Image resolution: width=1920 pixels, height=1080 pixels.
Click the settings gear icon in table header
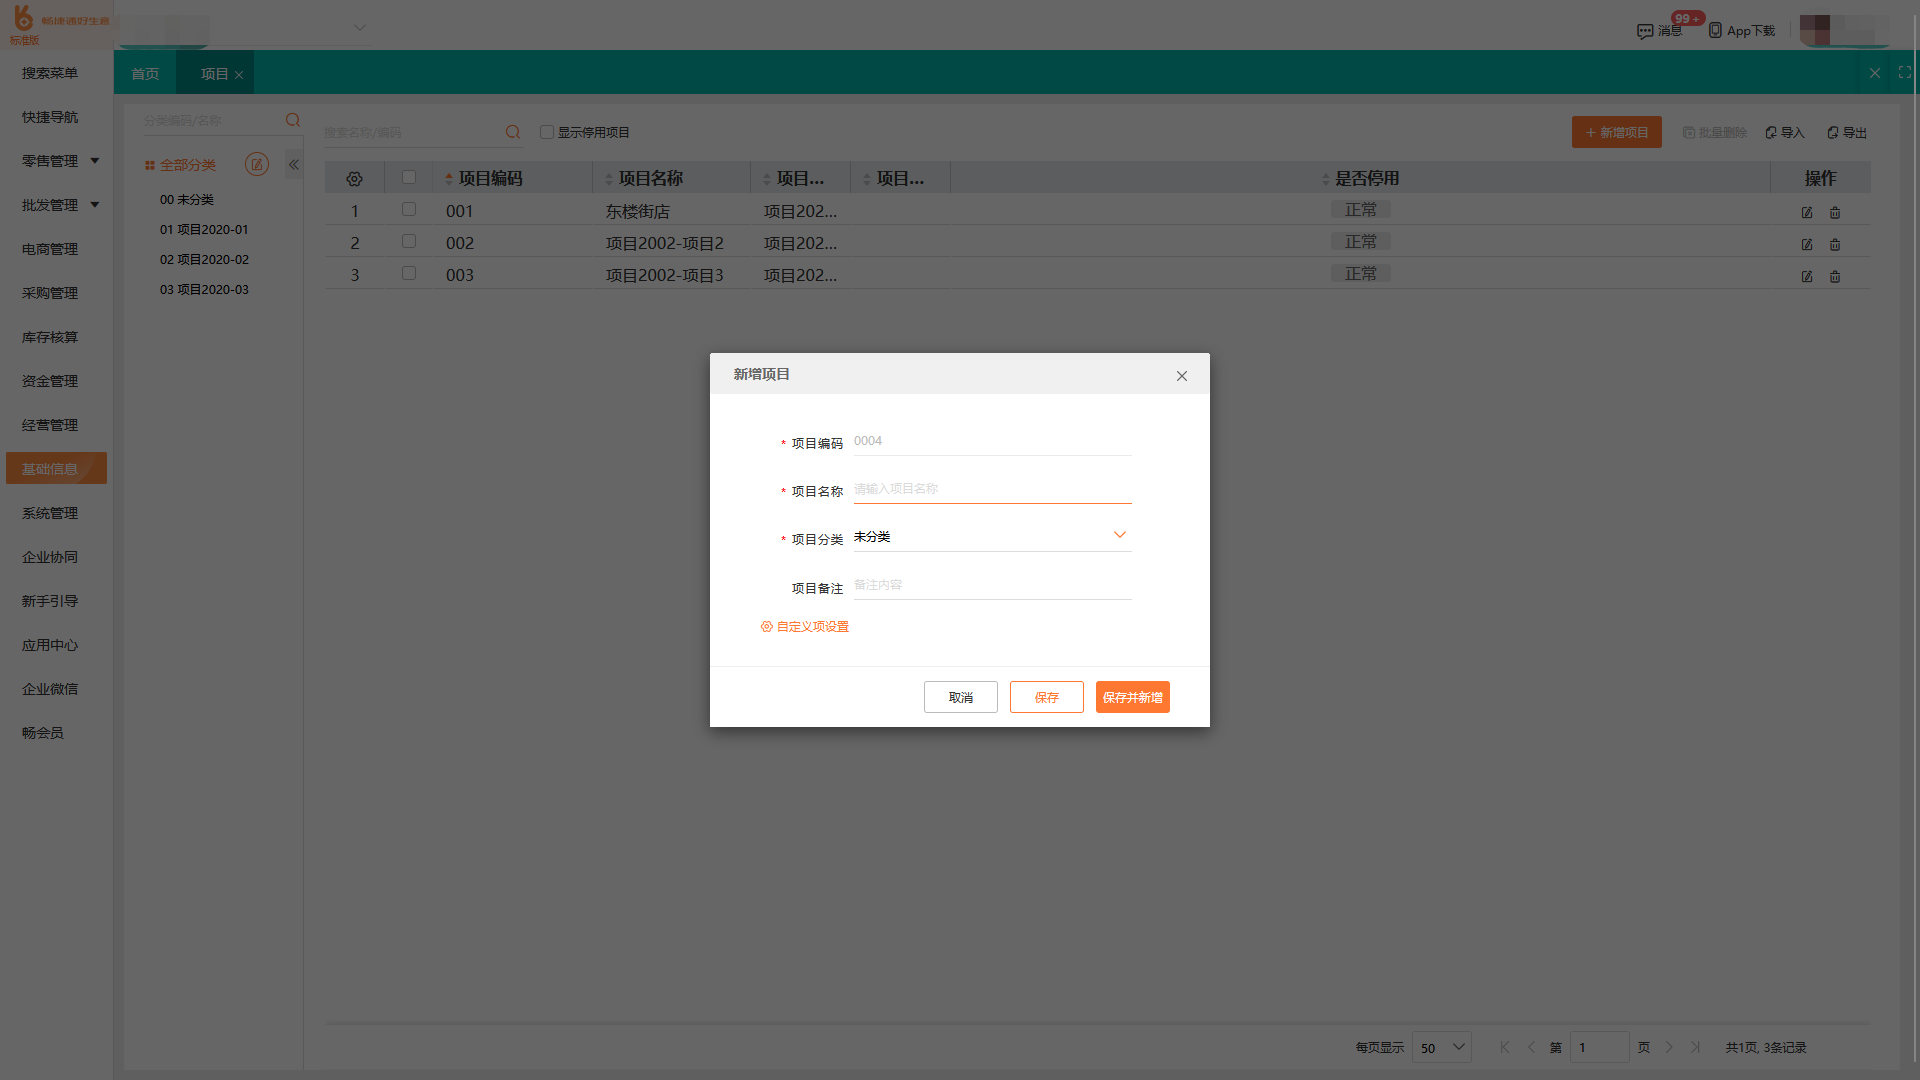[353, 178]
